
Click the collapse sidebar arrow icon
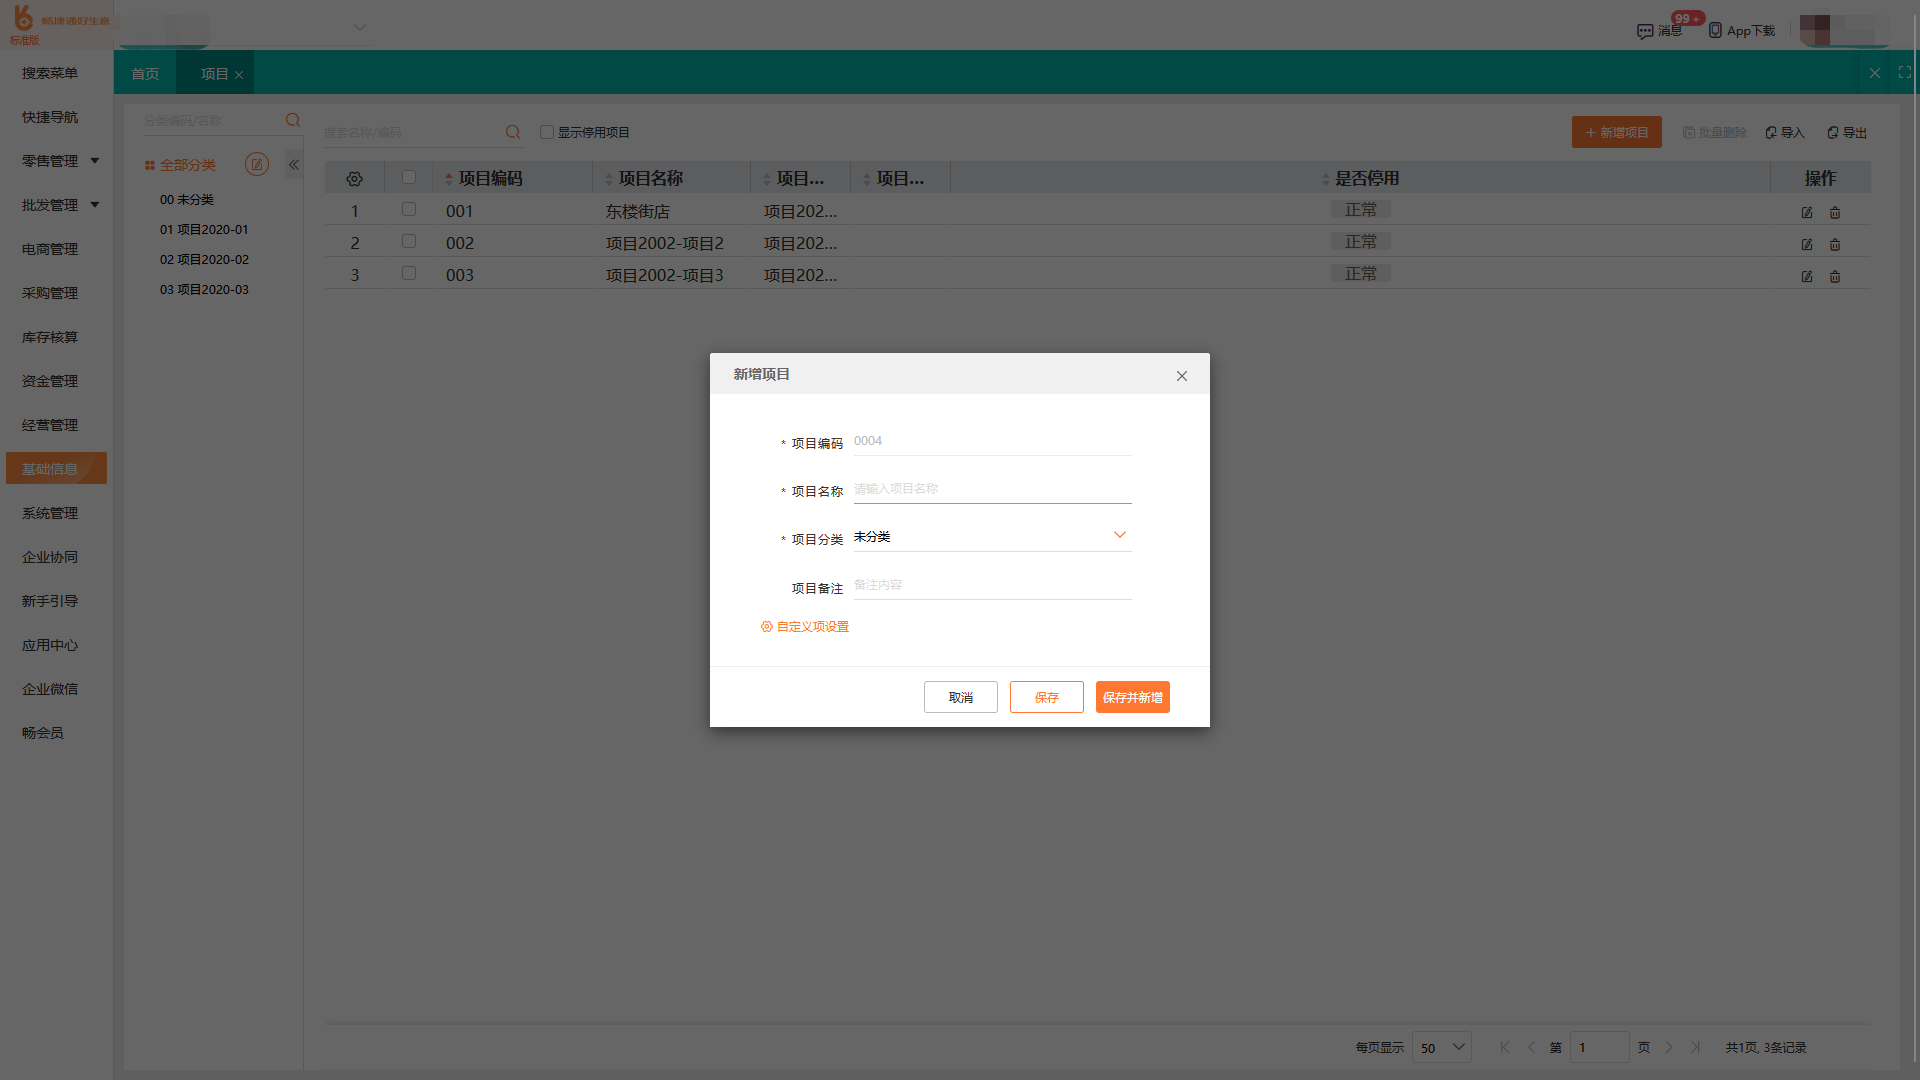point(294,165)
